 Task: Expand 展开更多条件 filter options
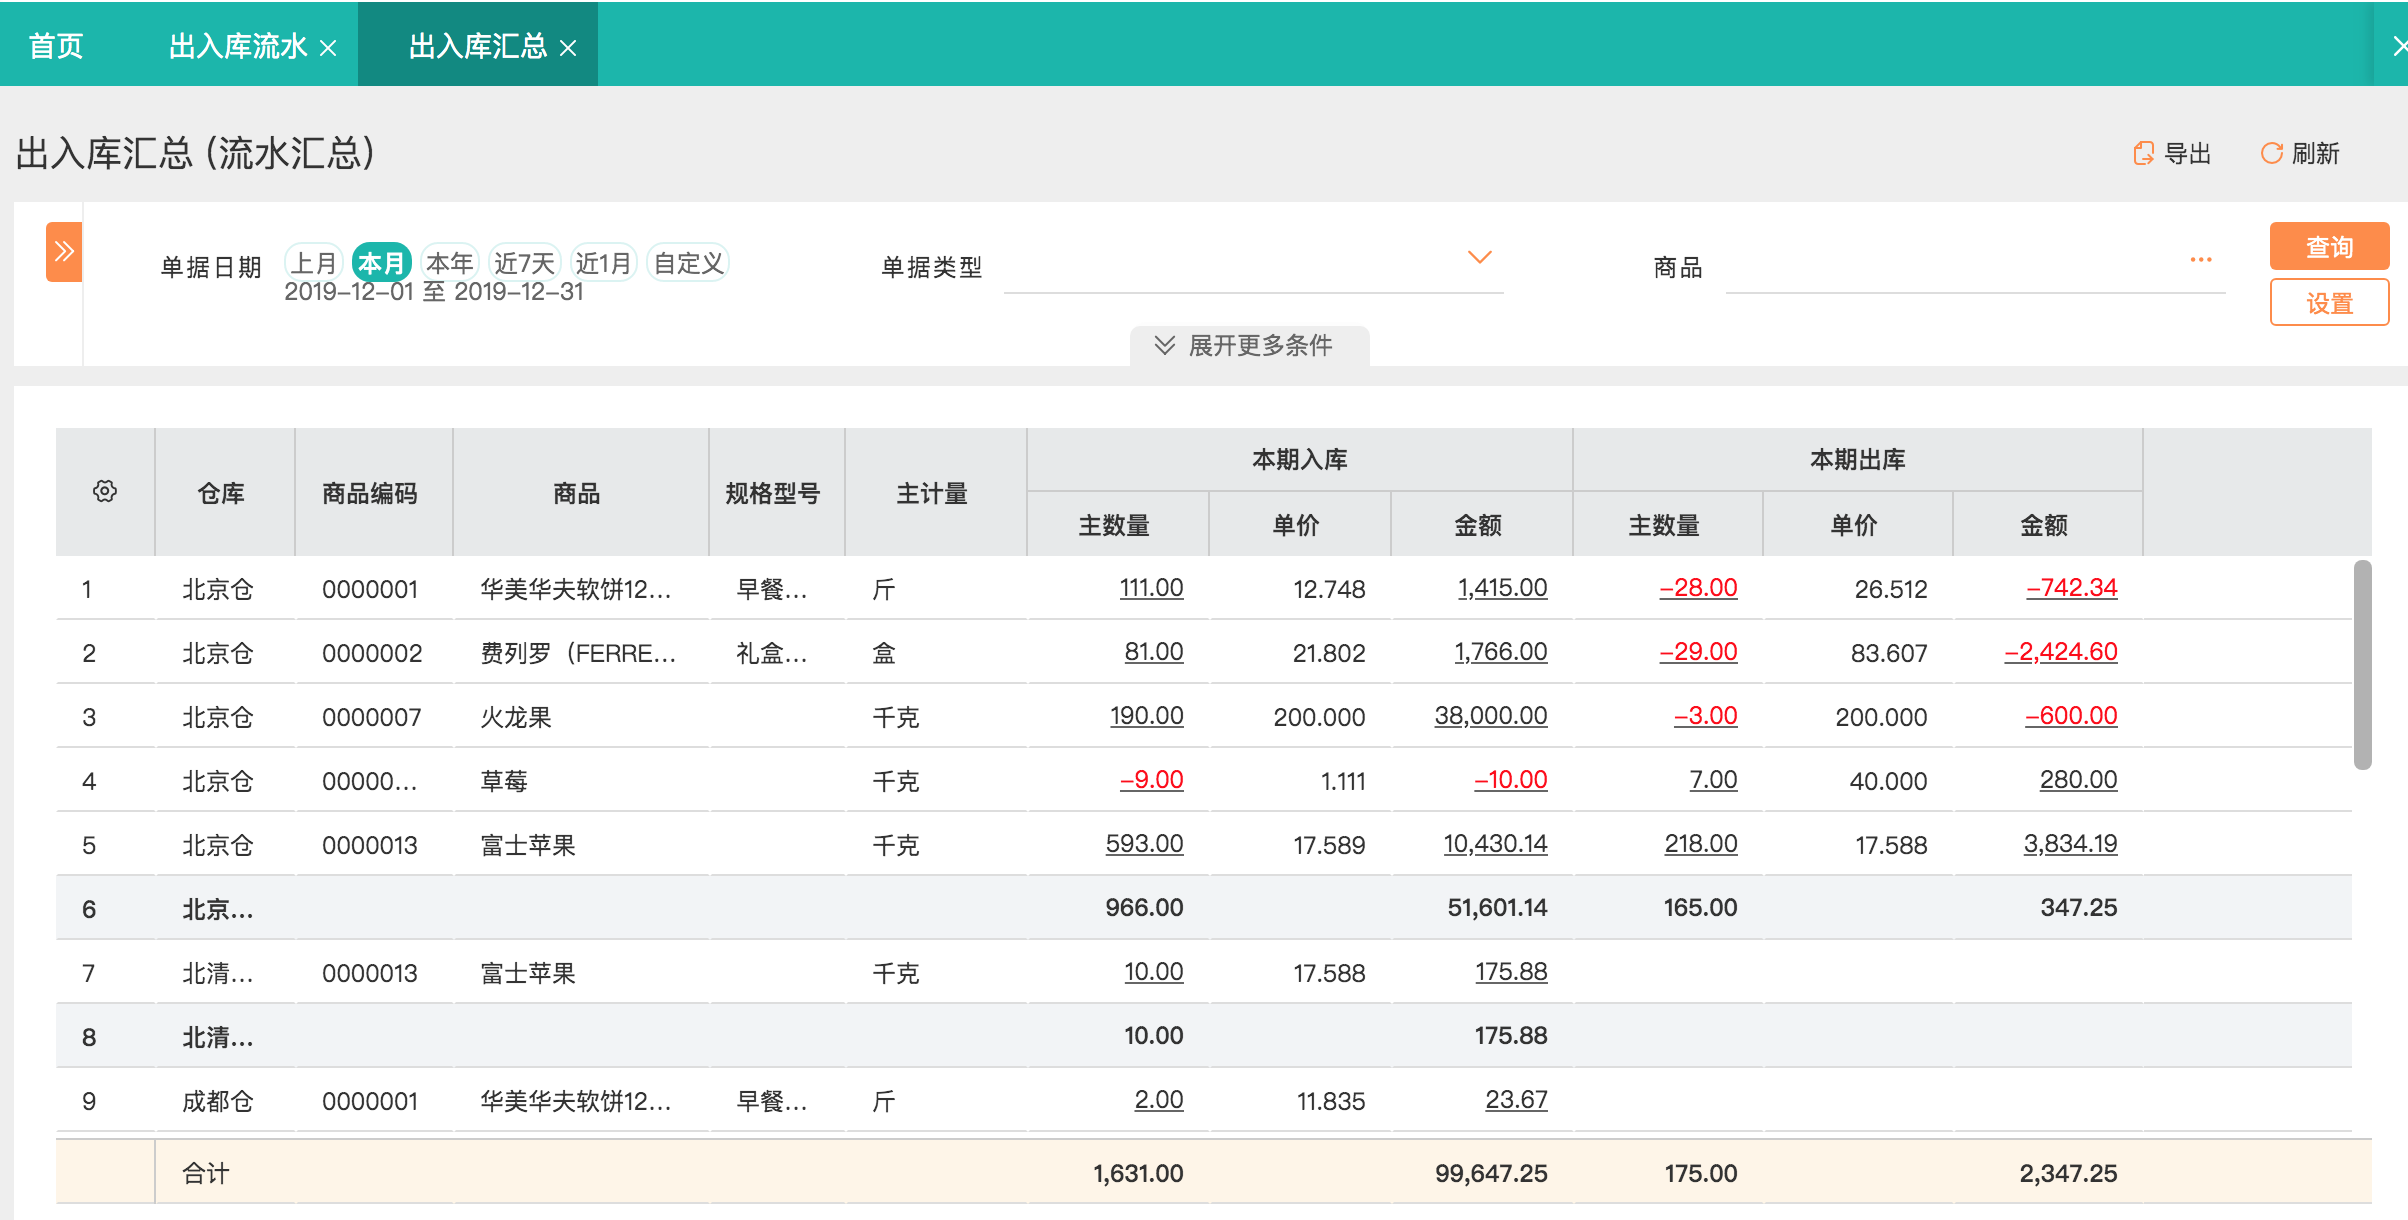(x=1243, y=345)
